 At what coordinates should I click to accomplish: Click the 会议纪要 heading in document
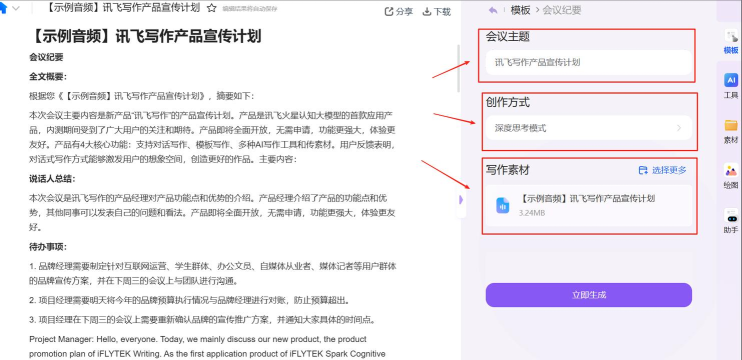[x=46, y=57]
